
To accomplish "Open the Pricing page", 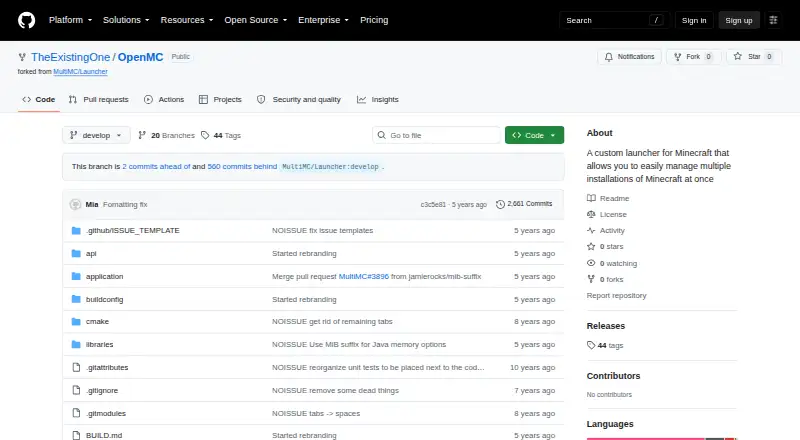I will (374, 20).
